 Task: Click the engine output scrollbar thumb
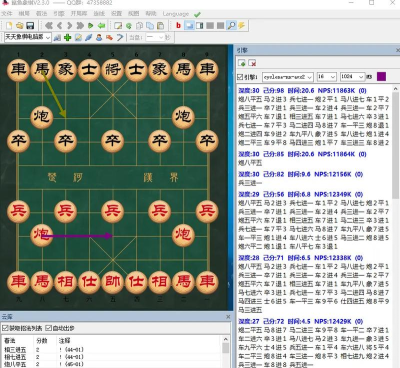[395, 145]
